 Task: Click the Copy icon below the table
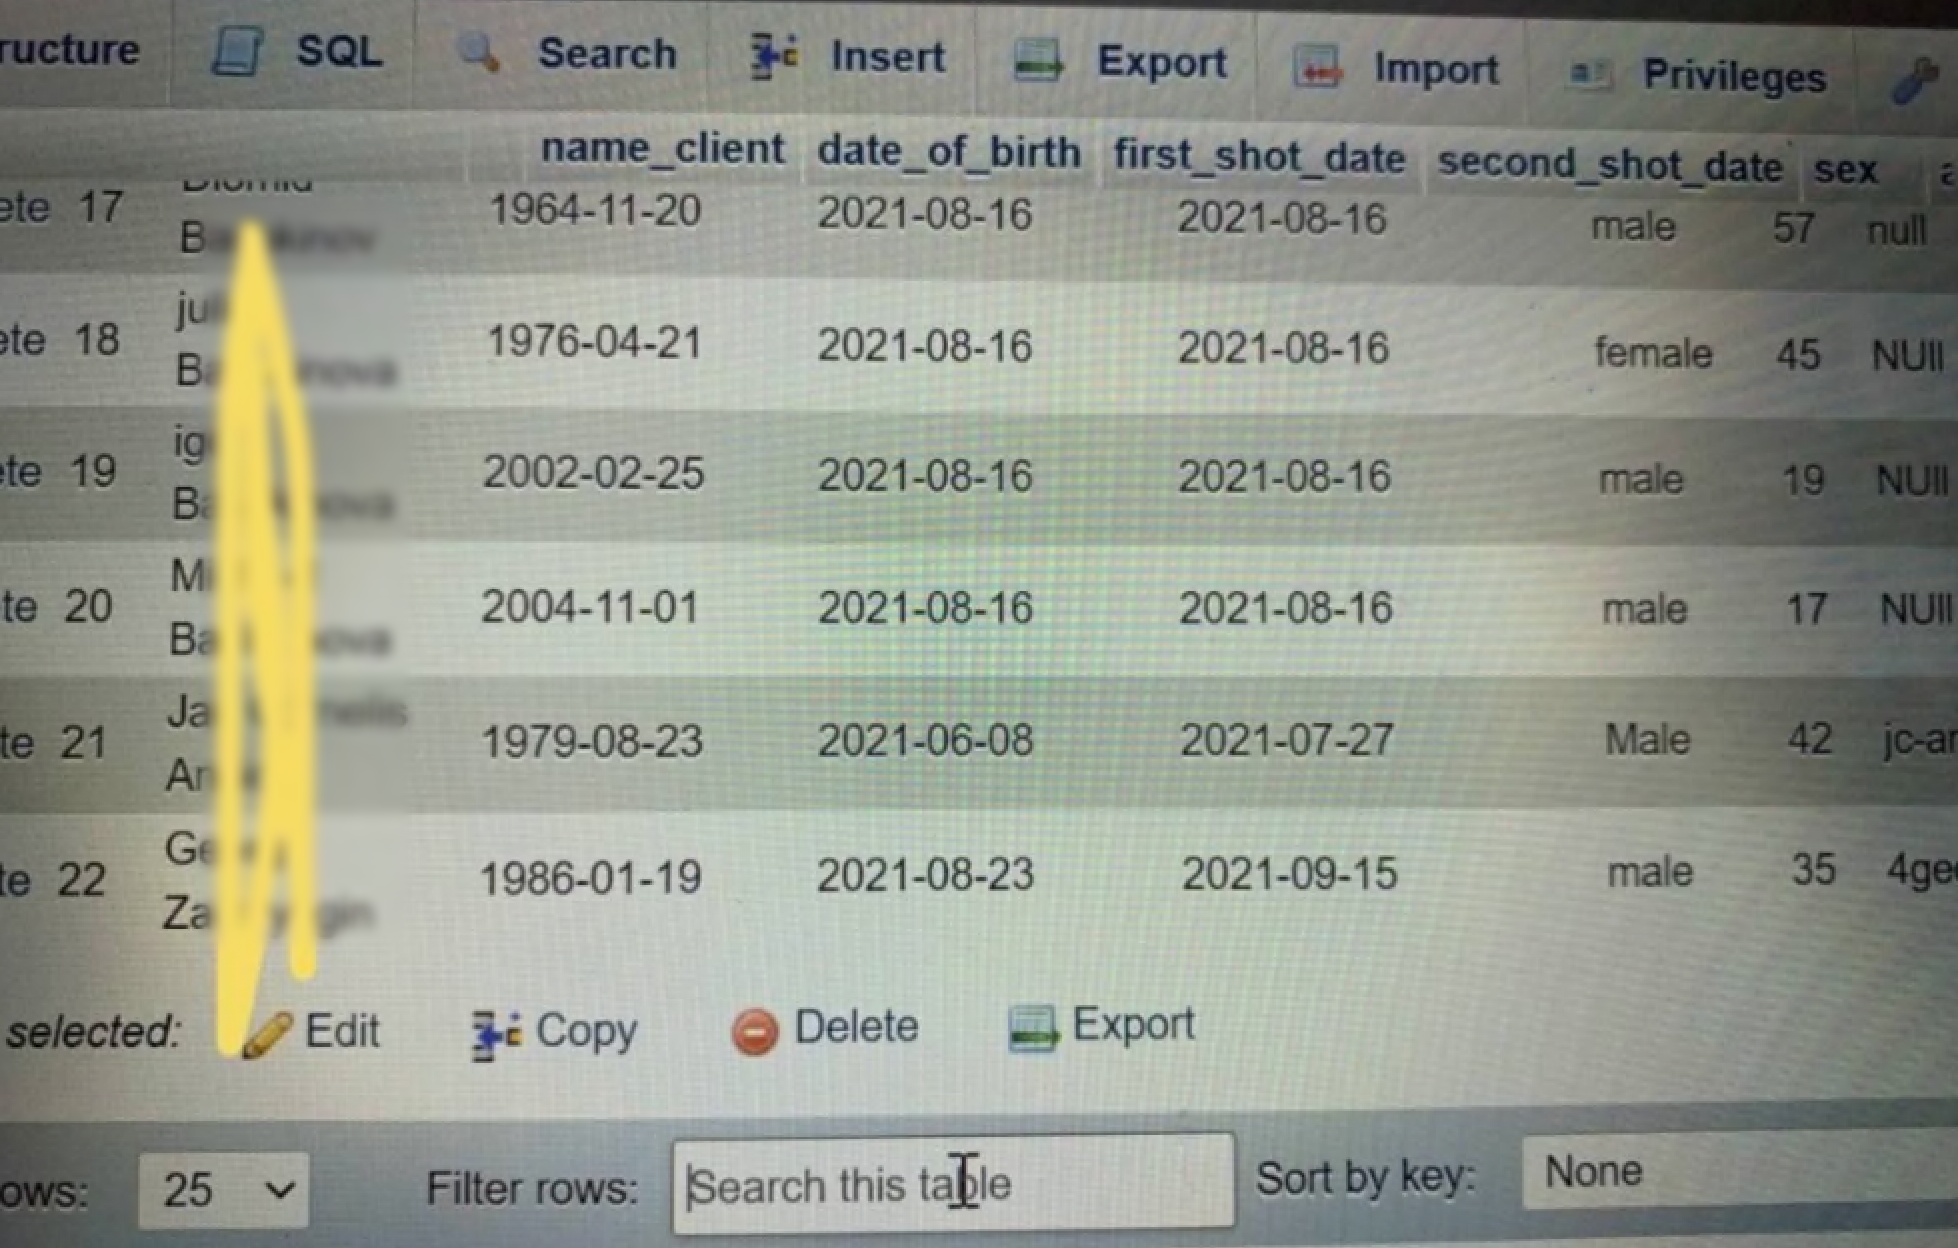(x=496, y=1034)
